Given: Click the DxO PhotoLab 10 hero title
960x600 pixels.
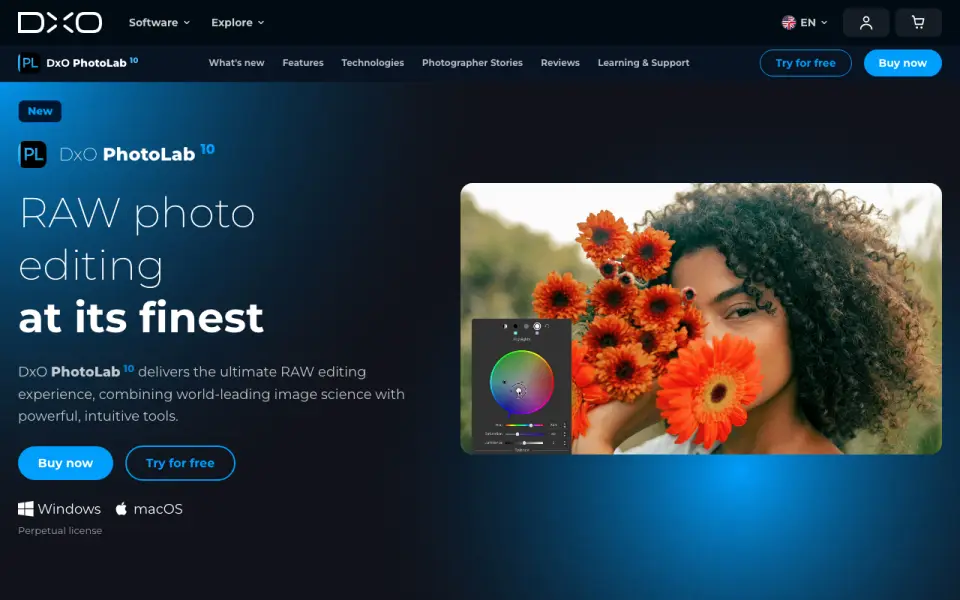Looking at the screenshot, I should (137, 153).
